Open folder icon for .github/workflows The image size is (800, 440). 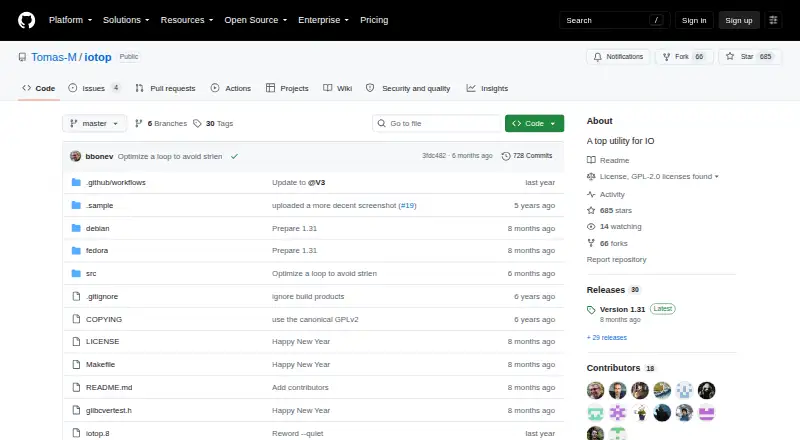pyautogui.click(x=76, y=182)
